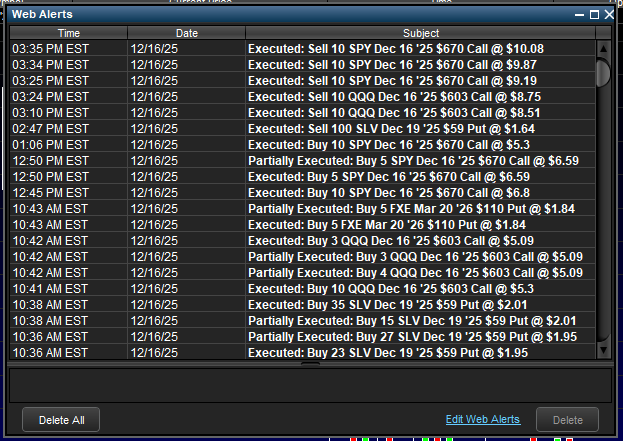Click the greyed-out Delete button
The image size is (623, 441).
click(567, 419)
